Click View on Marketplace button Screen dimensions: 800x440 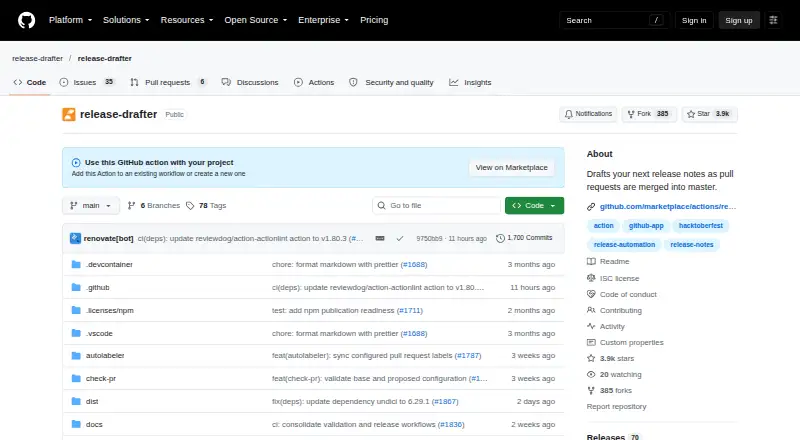tap(511, 167)
